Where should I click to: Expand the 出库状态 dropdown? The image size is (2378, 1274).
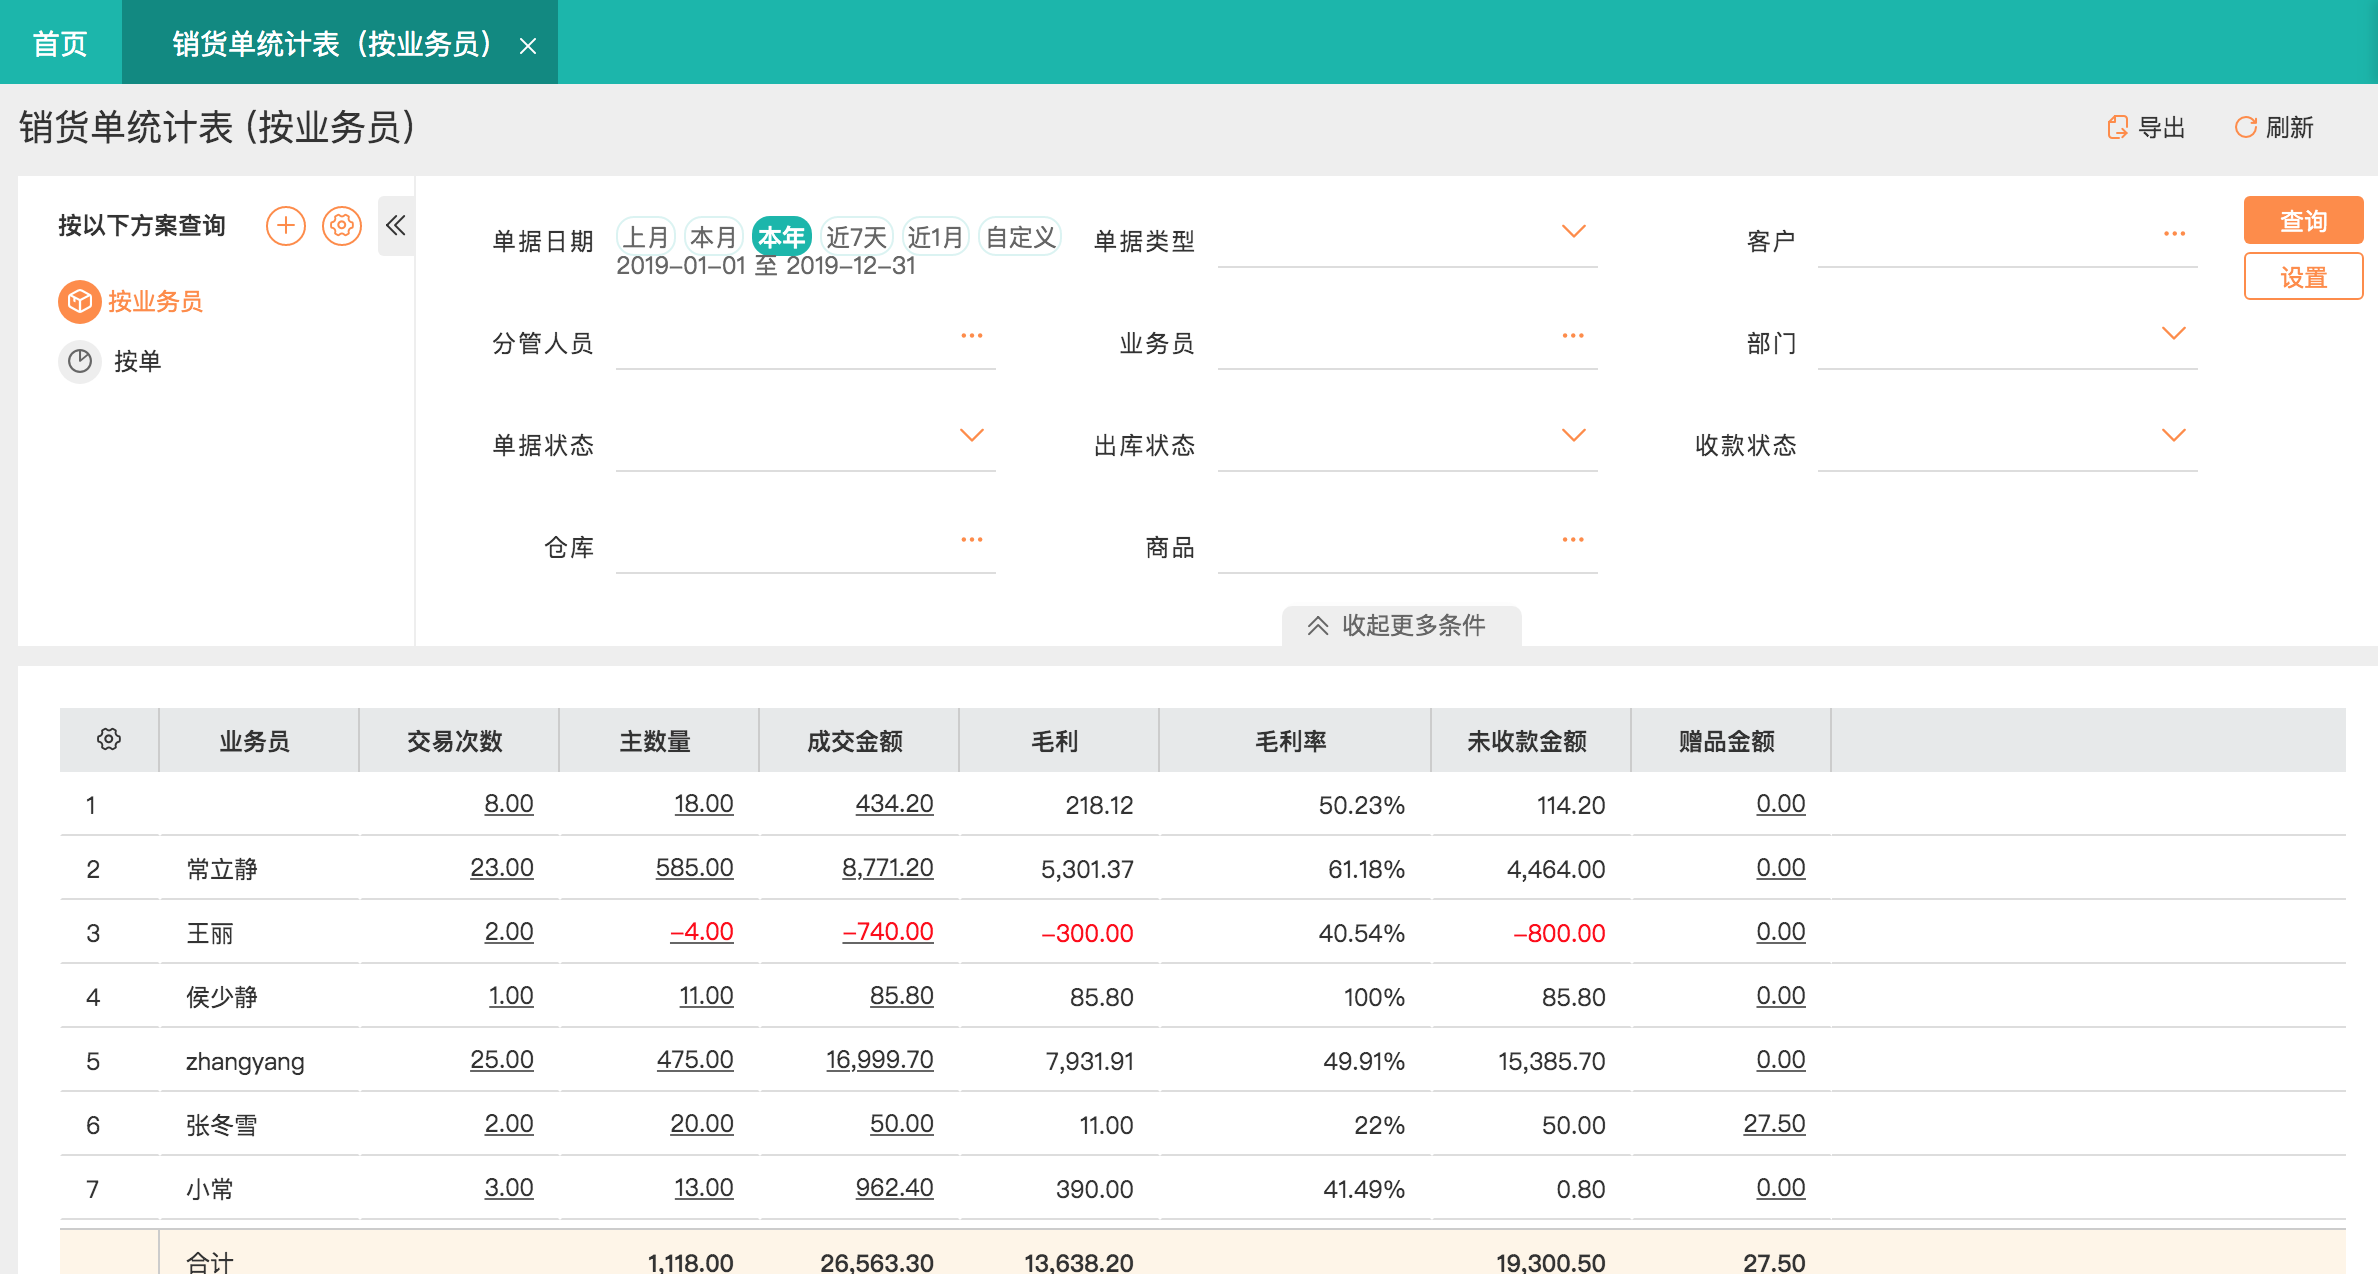[x=1571, y=439]
